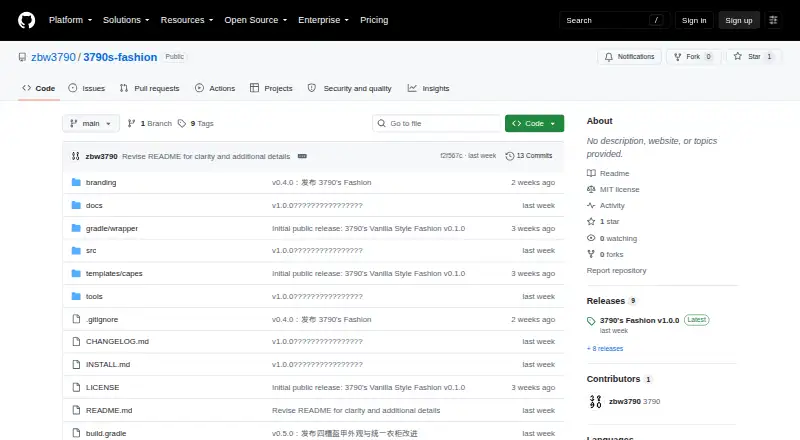The width and height of the screenshot is (800, 440).
Task: Open the Platform menu
Action: pos(70,20)
